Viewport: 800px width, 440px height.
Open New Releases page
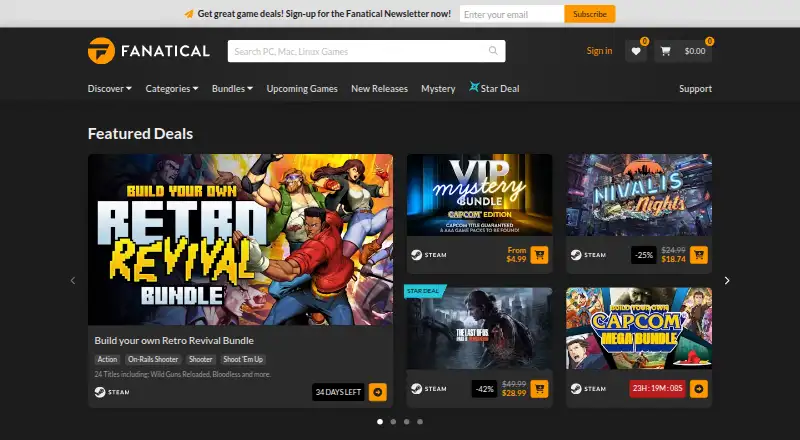380,89
